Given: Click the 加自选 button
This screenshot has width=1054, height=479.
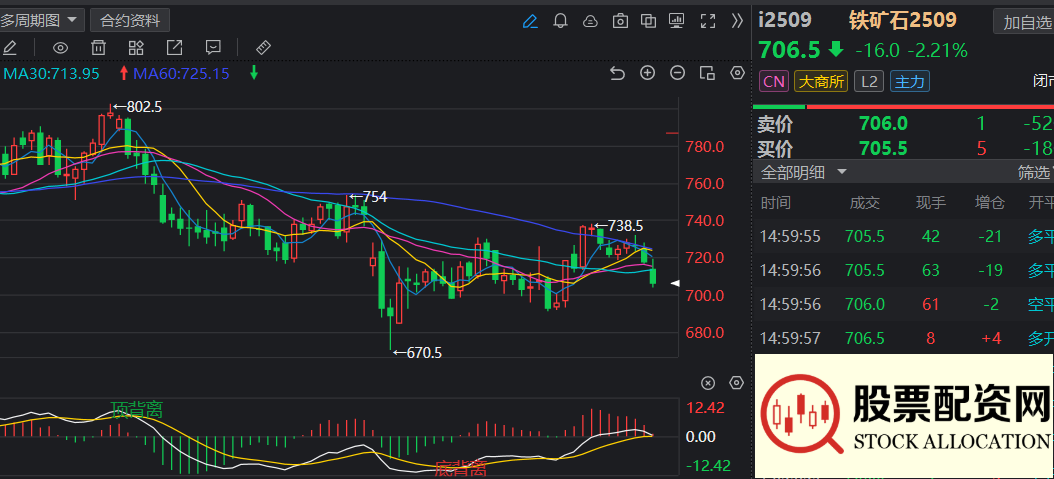Looking at the screenshot, I should click(1025, 22).
